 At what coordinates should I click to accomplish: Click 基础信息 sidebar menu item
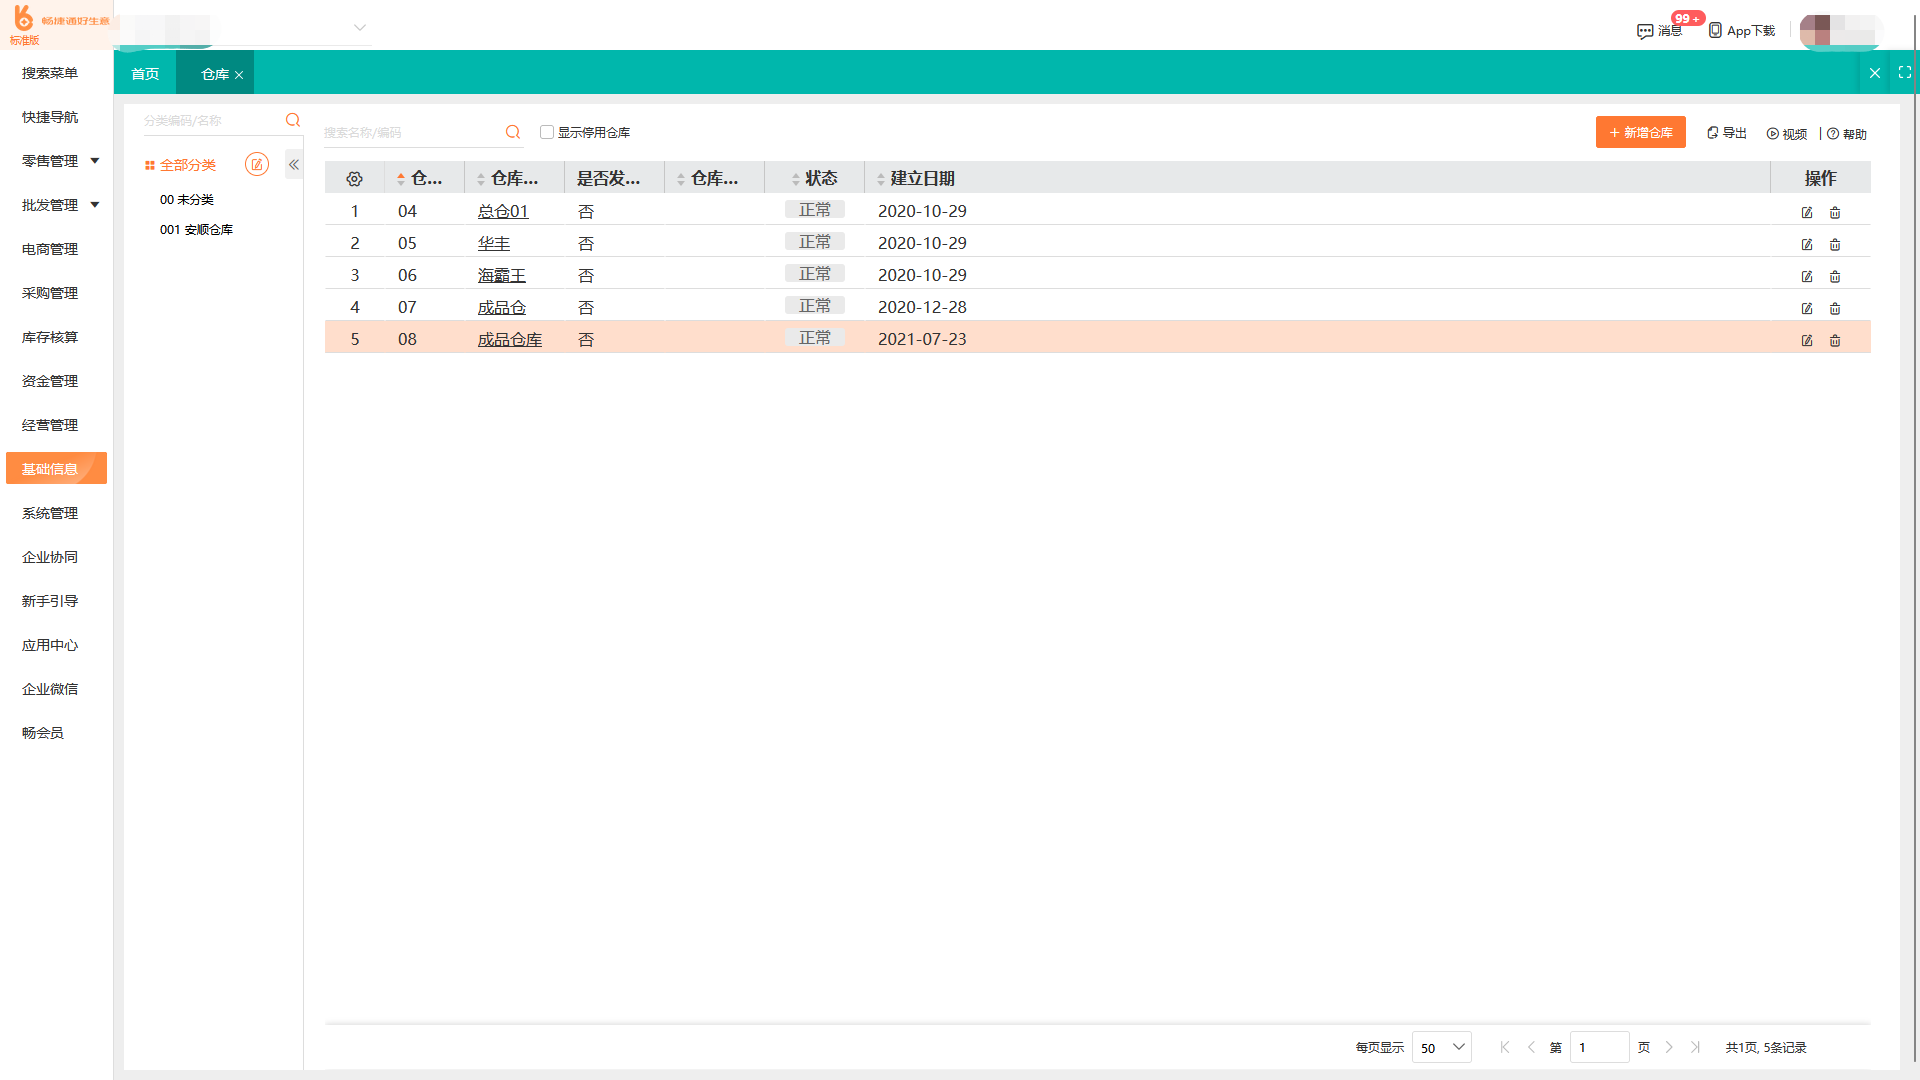pos(54,468)
